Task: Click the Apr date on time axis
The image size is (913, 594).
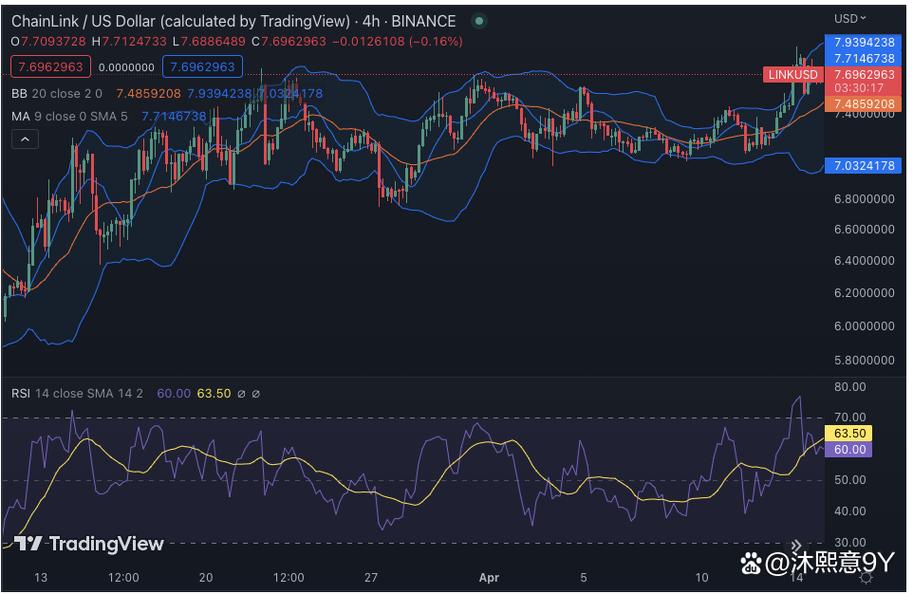Action: [489, 577]
